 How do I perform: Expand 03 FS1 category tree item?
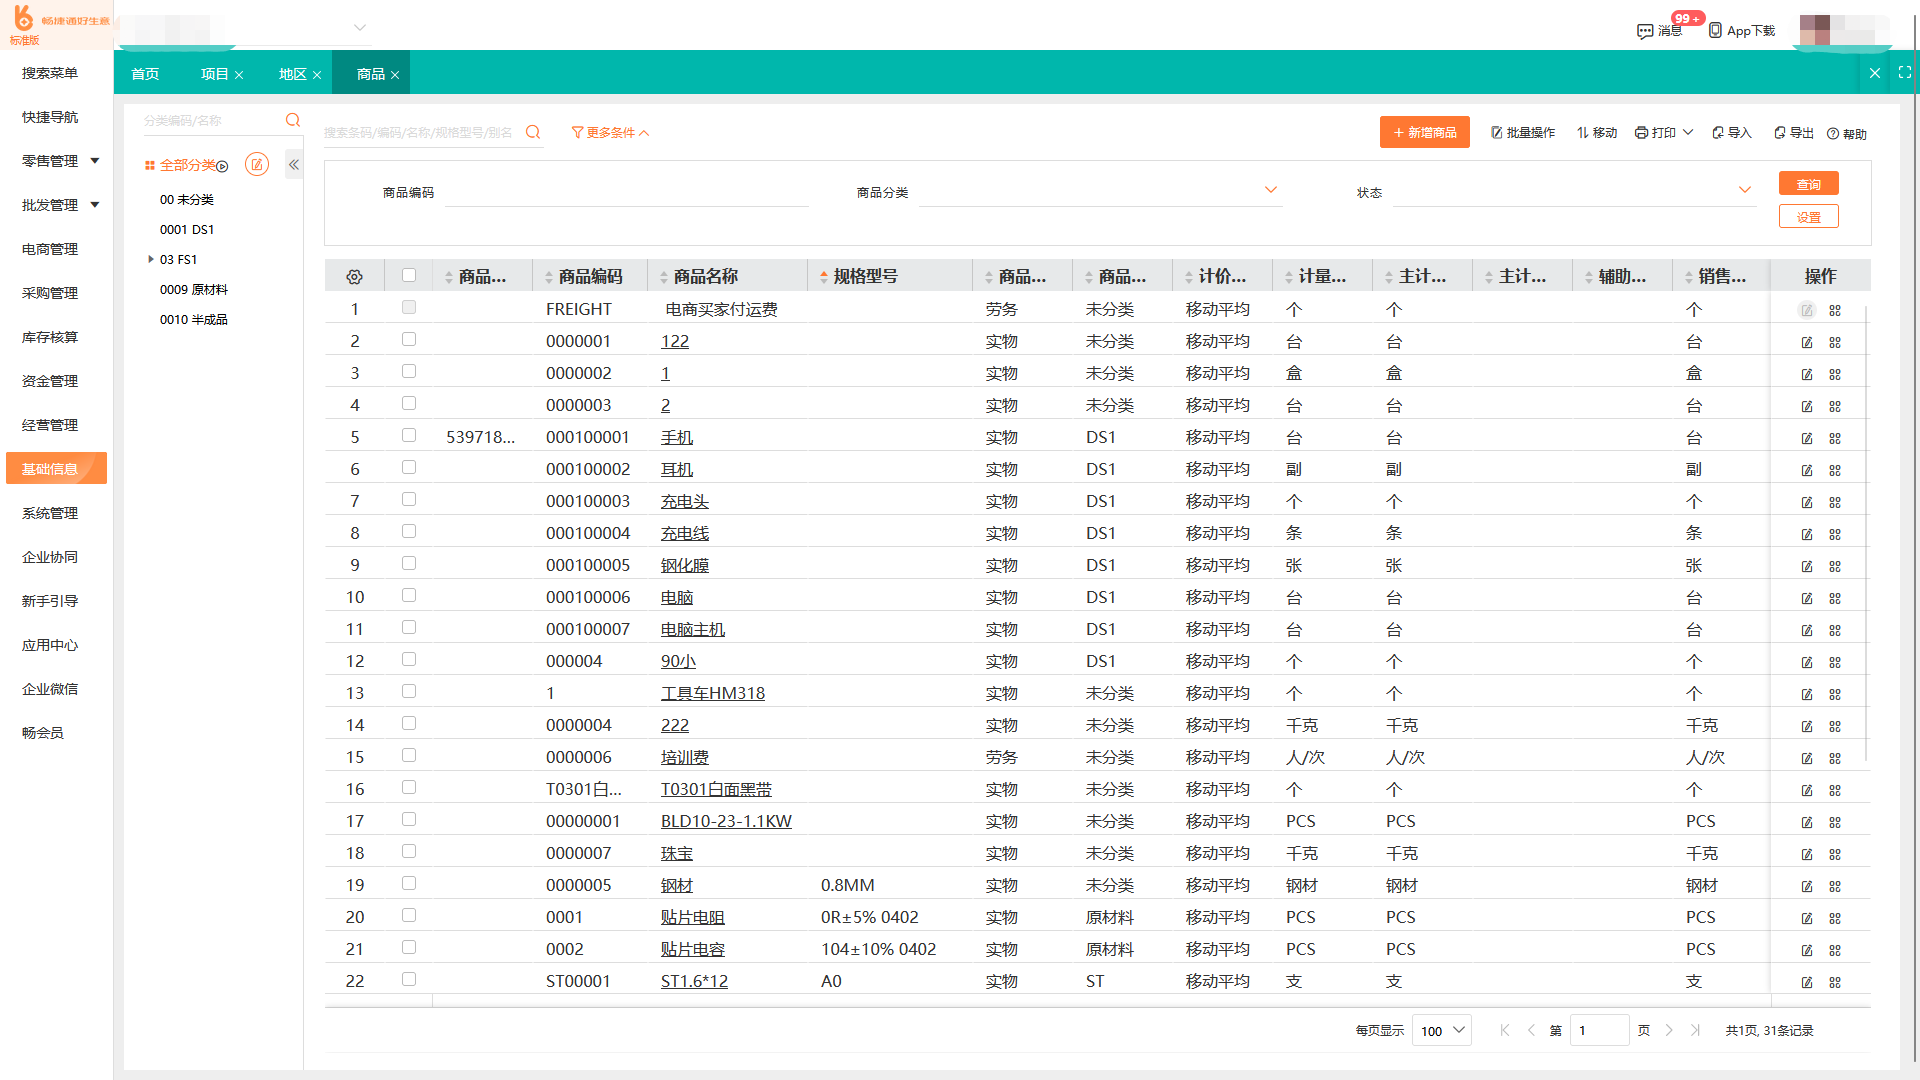(x=150, y=258)
